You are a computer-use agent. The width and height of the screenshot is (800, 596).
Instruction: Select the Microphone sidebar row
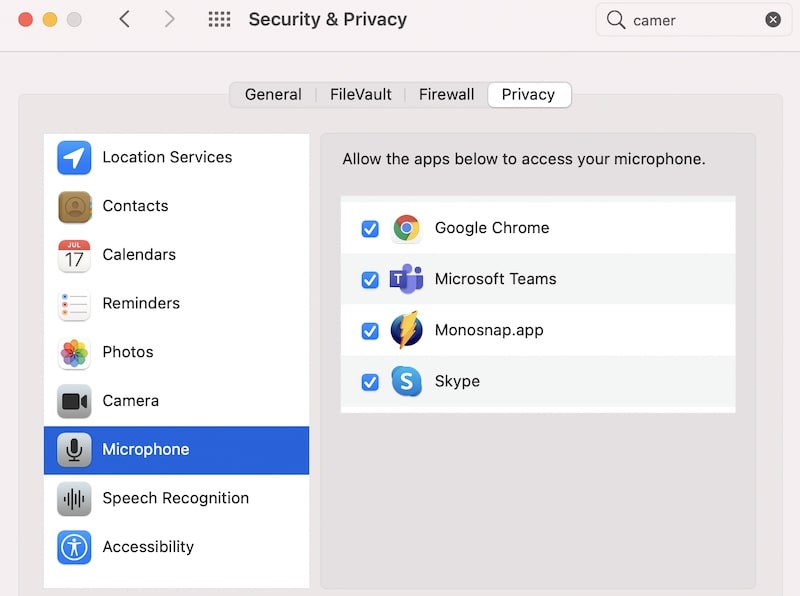coord(176,450)
